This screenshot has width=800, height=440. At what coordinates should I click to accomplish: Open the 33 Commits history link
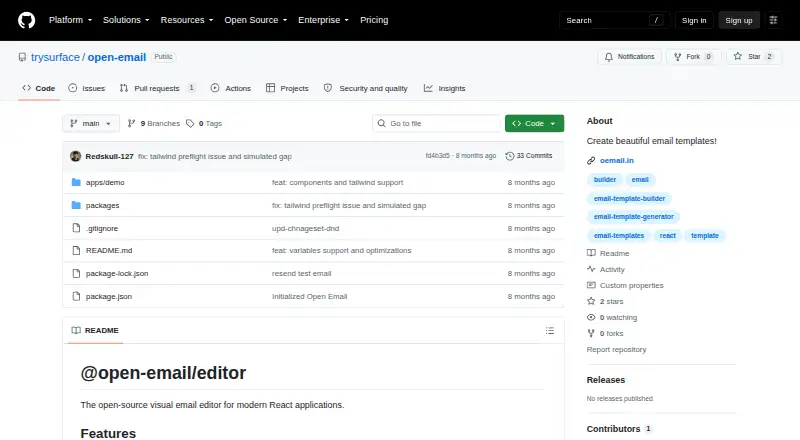click(529, 156)
